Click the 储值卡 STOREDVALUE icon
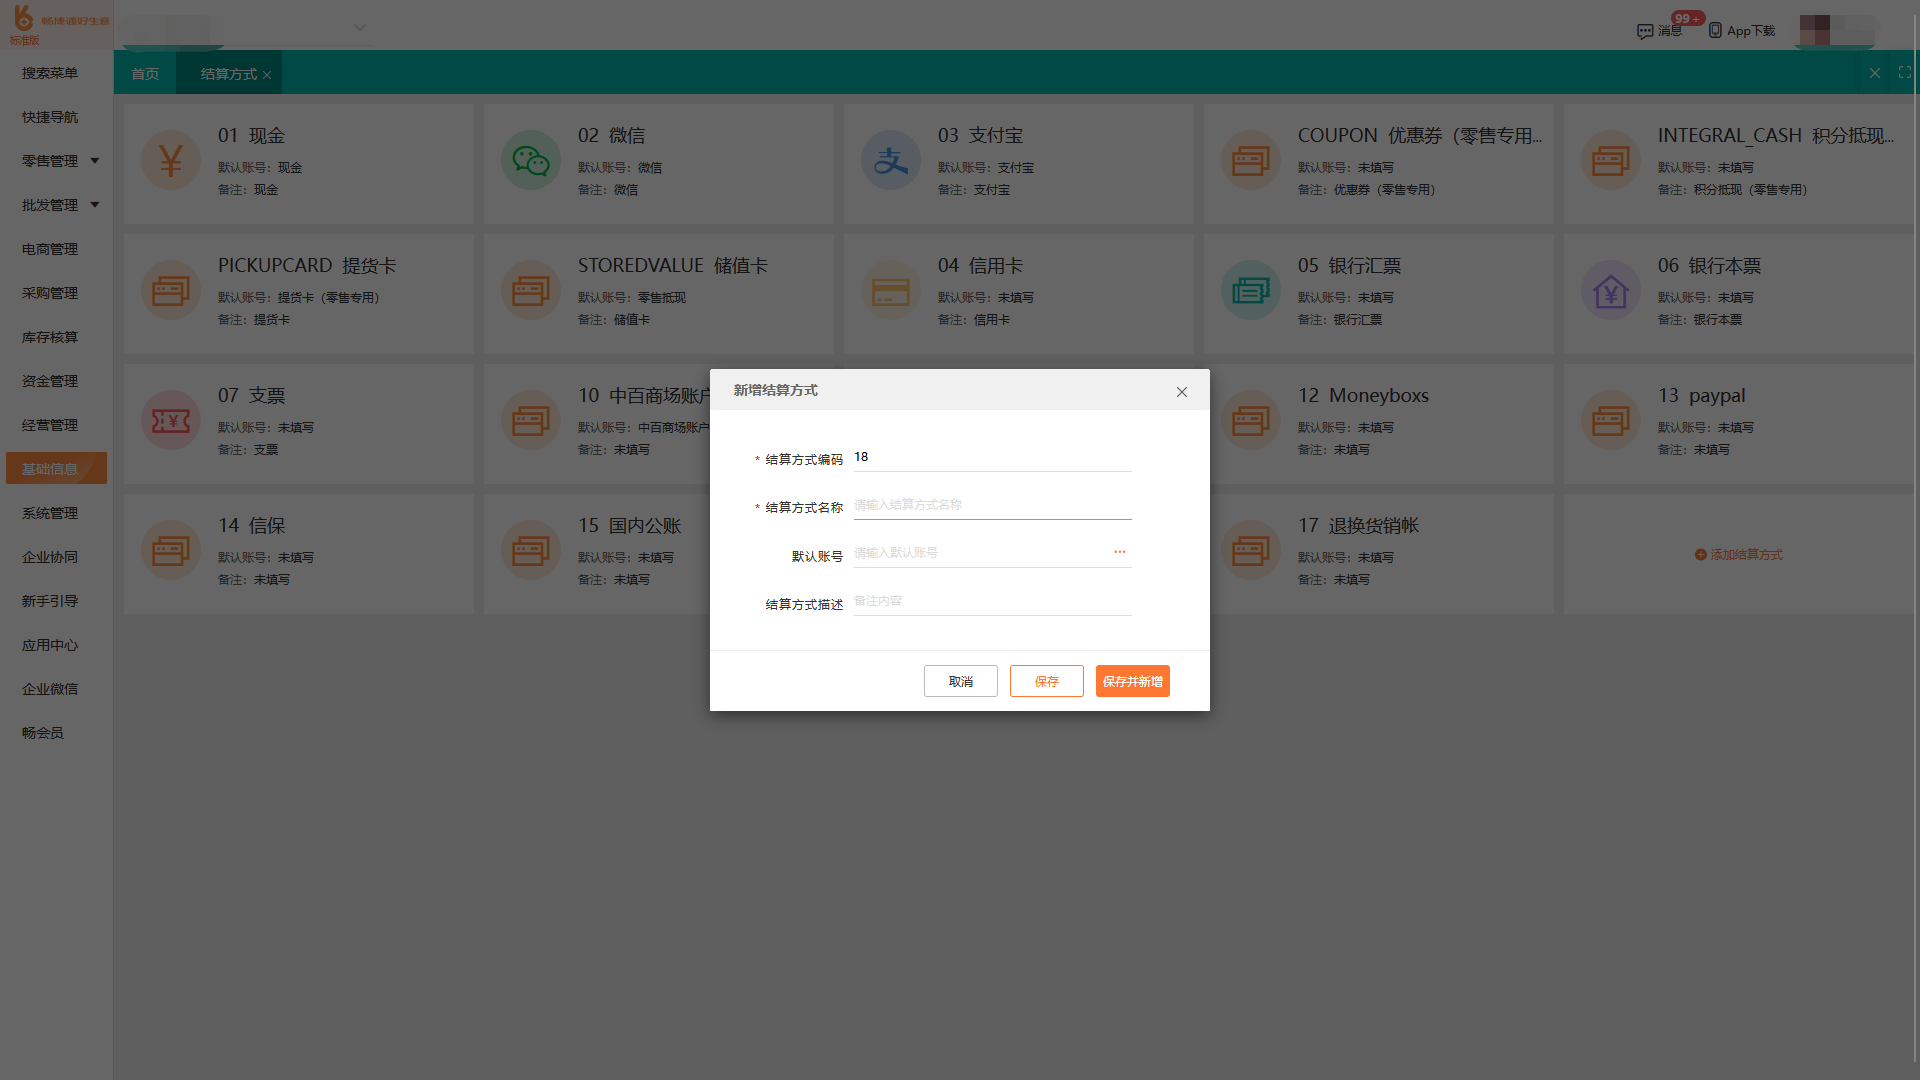The height and width of the screenshot is (1080, 1920). (x=531, y=289)
